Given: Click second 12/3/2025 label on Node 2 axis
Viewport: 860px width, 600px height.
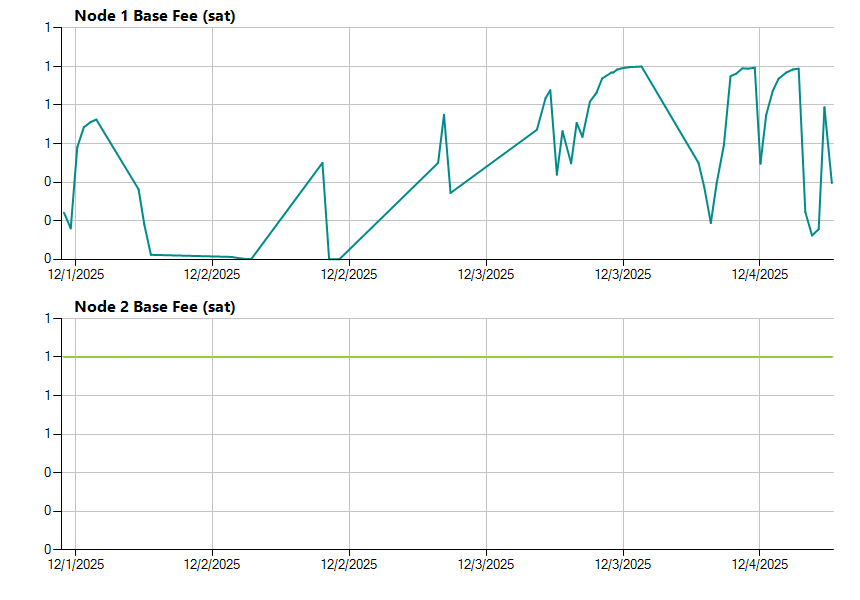Looking at the screenshot, I should pyautogui.click(x=622, y=564).
